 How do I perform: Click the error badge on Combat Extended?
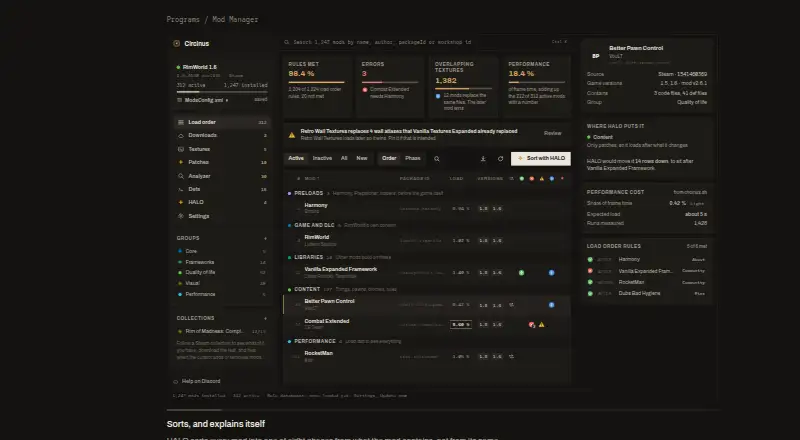pos(532,325)
